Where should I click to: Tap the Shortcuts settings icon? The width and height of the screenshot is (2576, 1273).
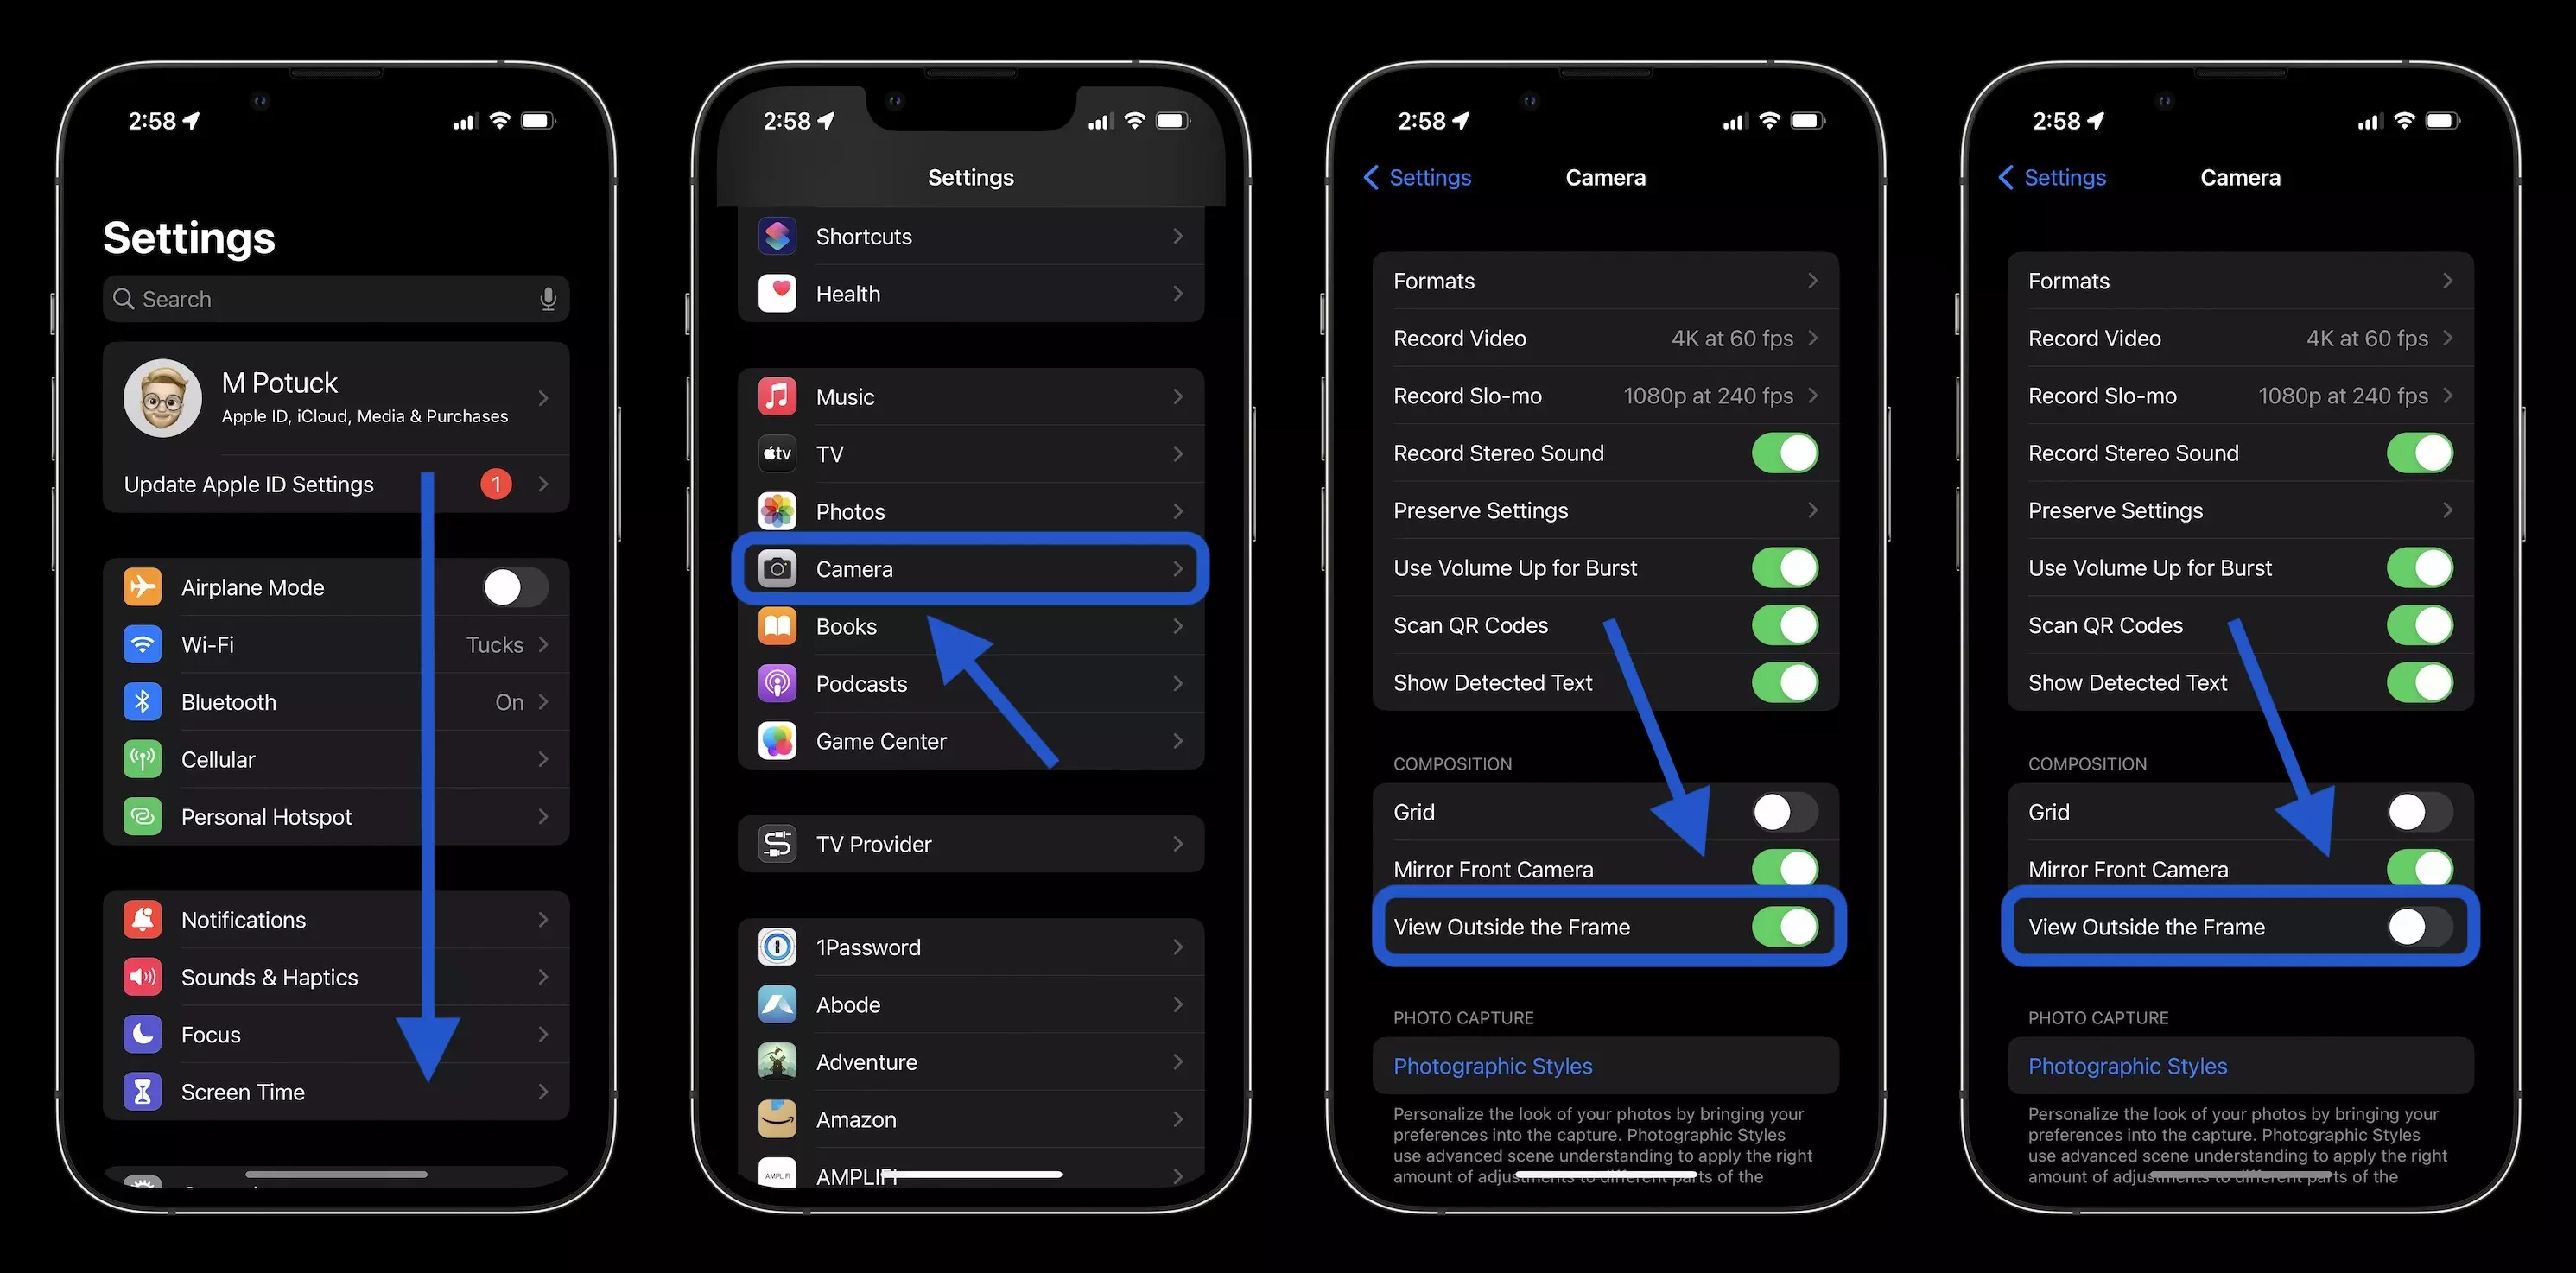click(x=778, y=235)
